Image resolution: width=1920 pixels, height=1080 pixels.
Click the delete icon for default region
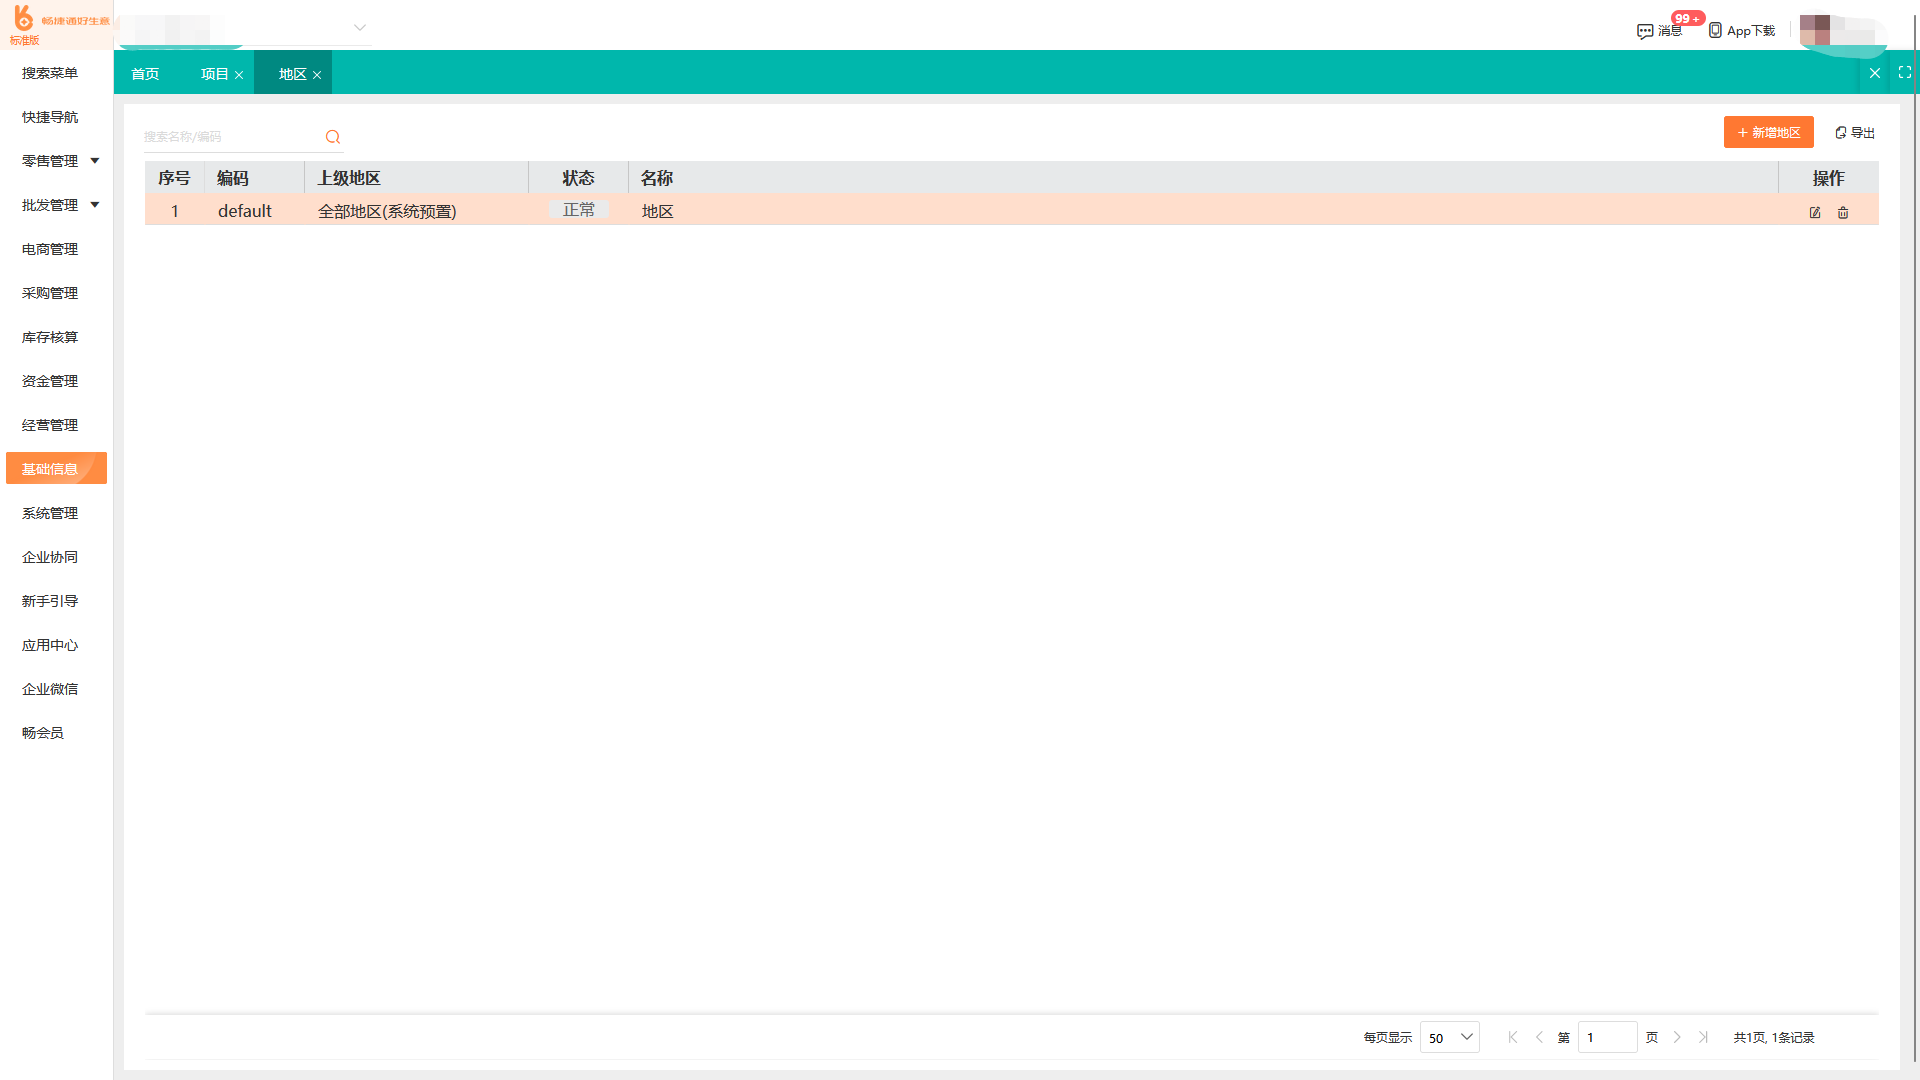point(1842,211)
